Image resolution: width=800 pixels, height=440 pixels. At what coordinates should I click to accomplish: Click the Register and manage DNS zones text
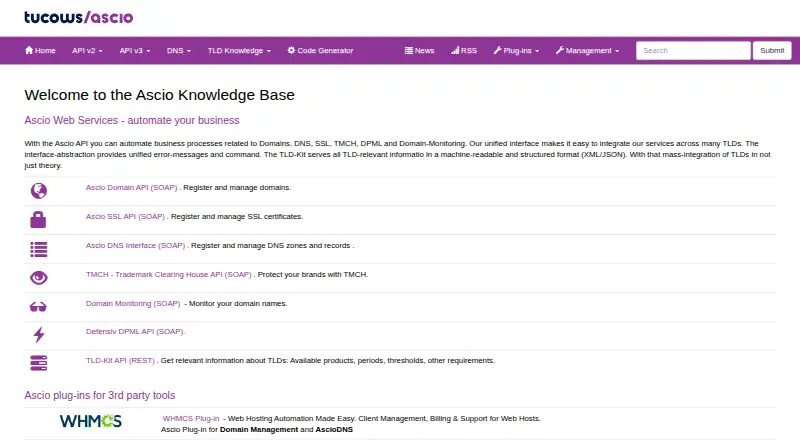coord(271,246)
